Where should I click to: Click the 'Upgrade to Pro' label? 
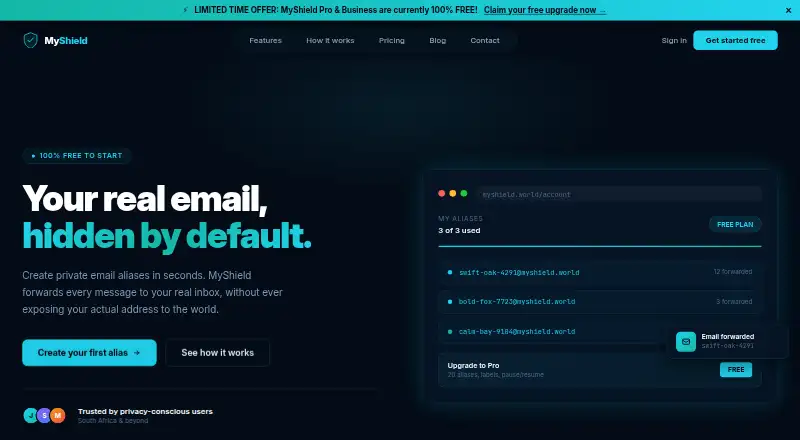pos(473,365)
